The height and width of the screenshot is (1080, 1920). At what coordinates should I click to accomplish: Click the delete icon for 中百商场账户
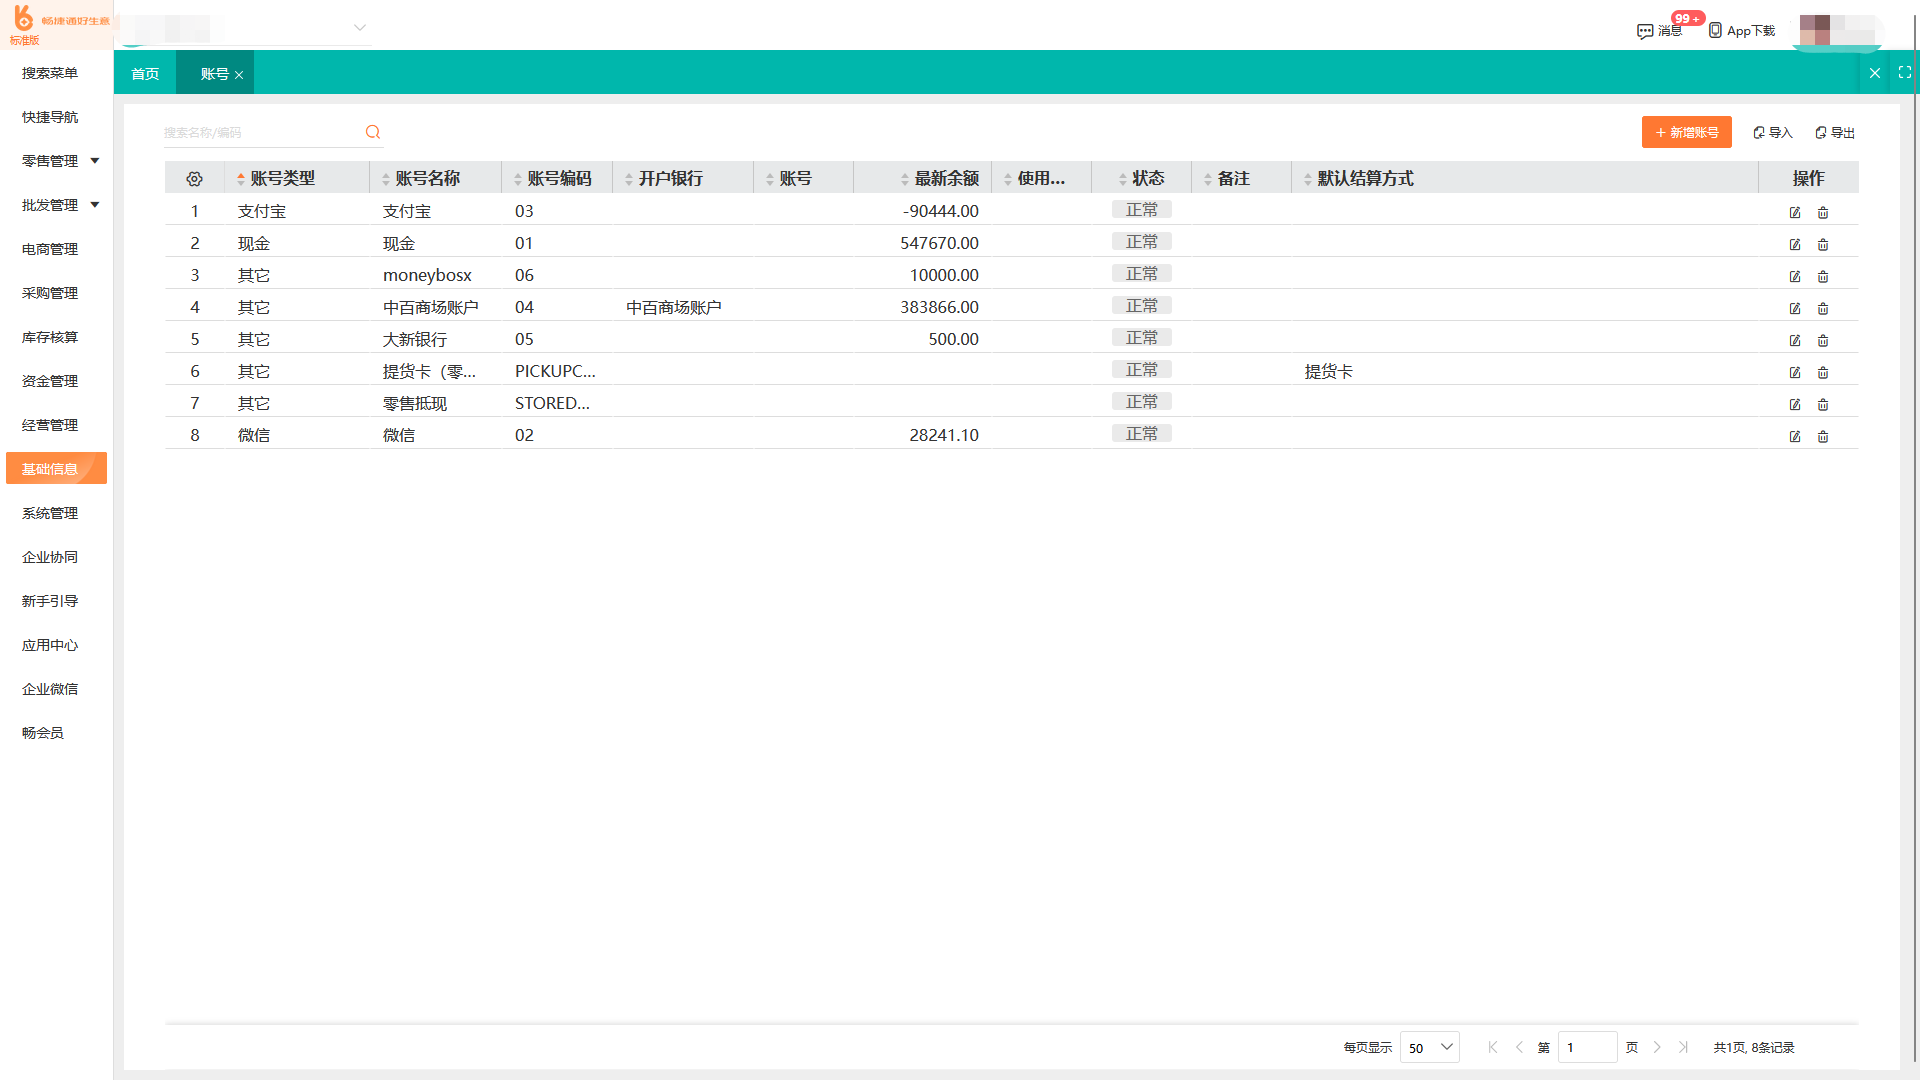click(x=1822, y=307)
